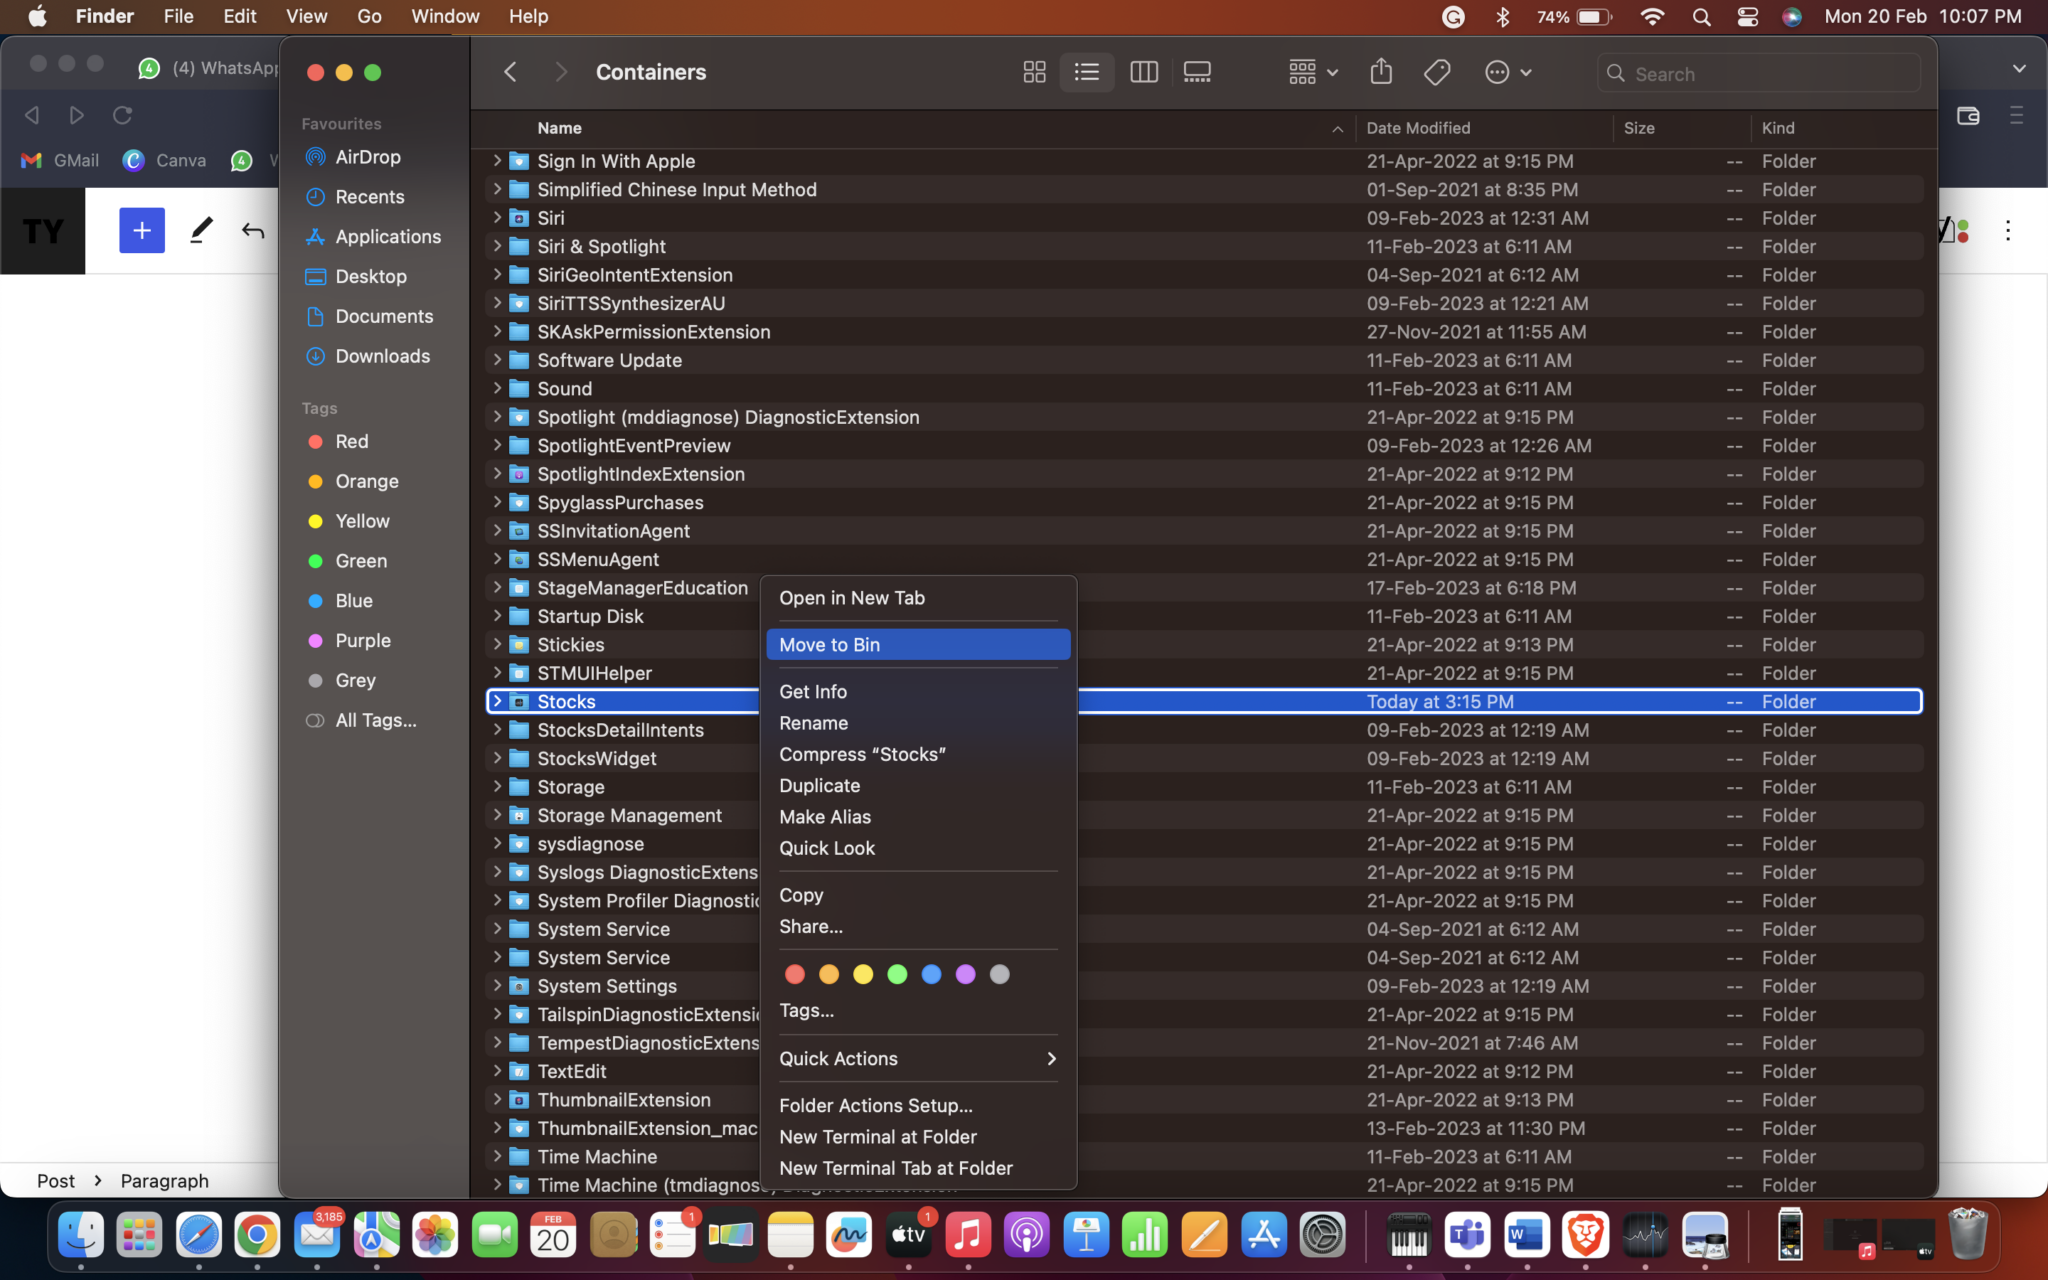This screenshot has width=2048, height=1280.
Task: Expand the Time Machine folder chevron
Action: (x=497, y=1156)
